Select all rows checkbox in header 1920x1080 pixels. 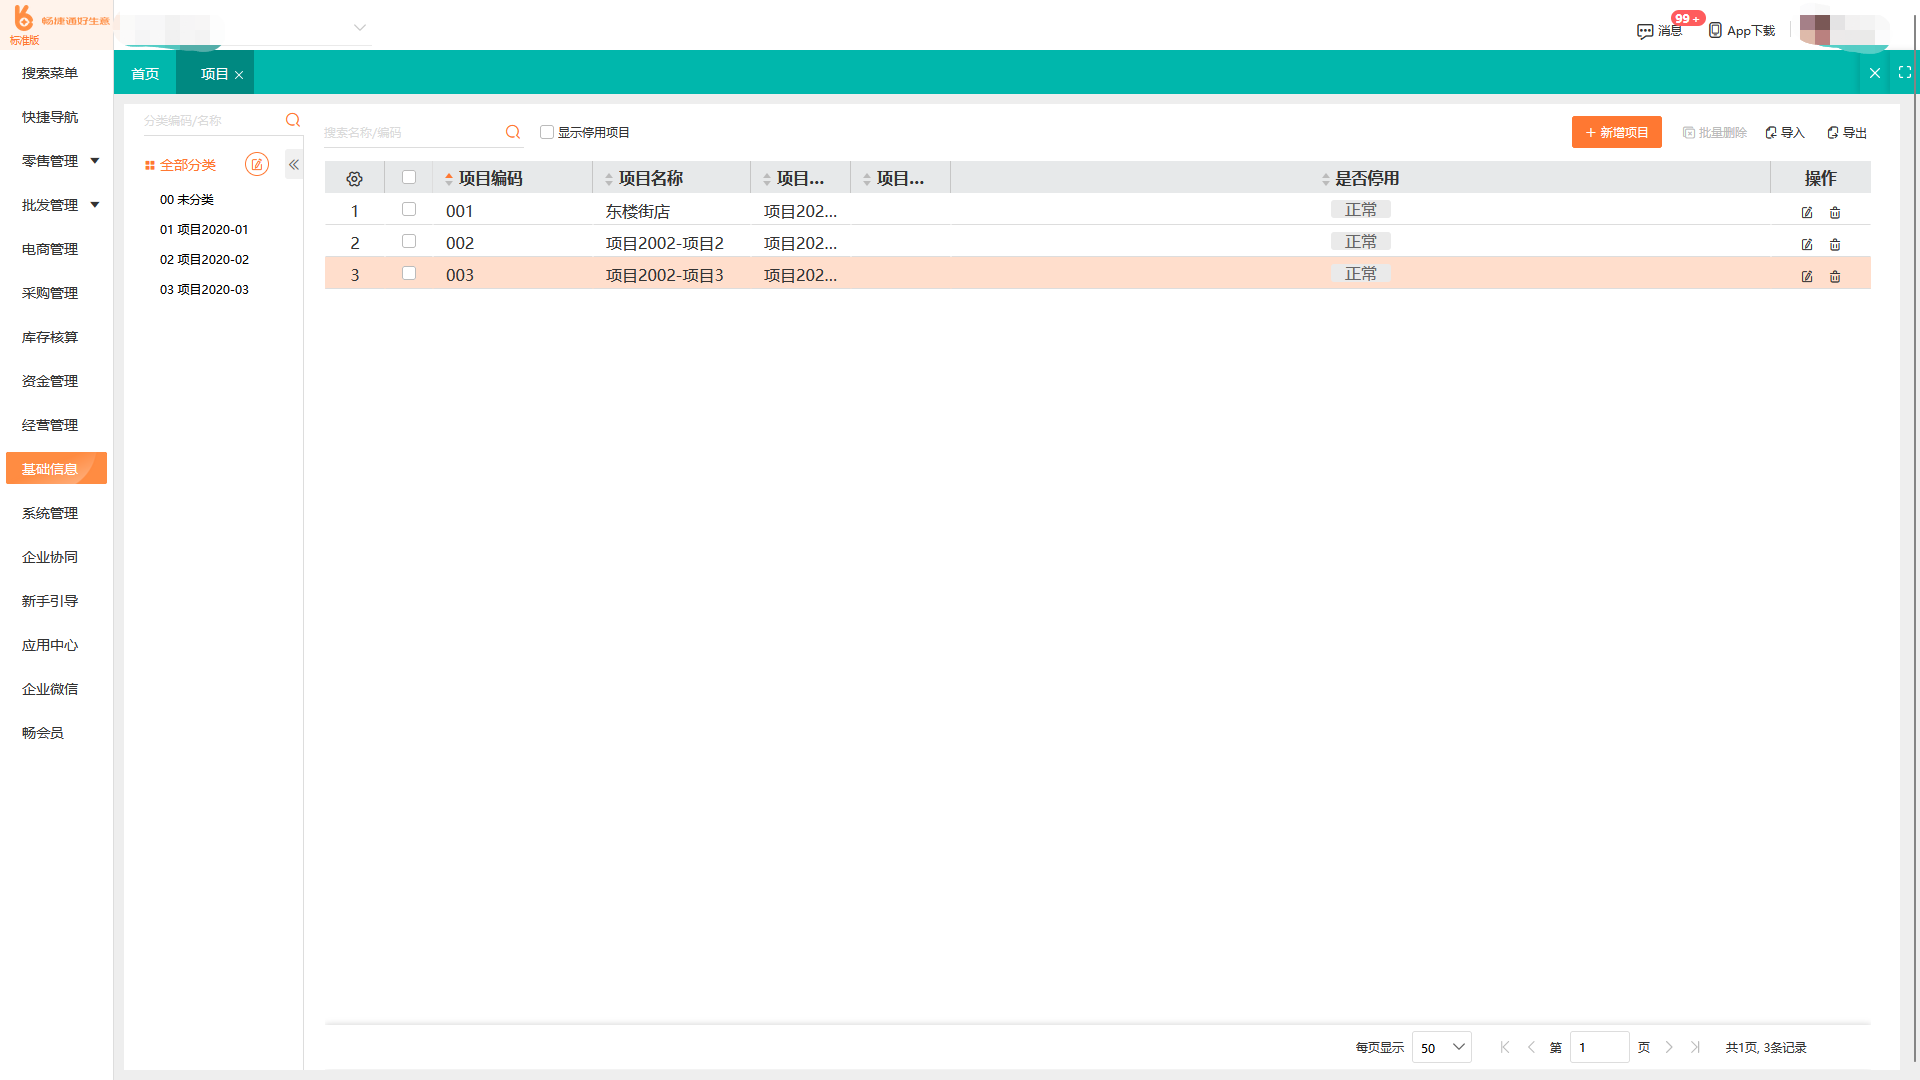click(409, 177)
